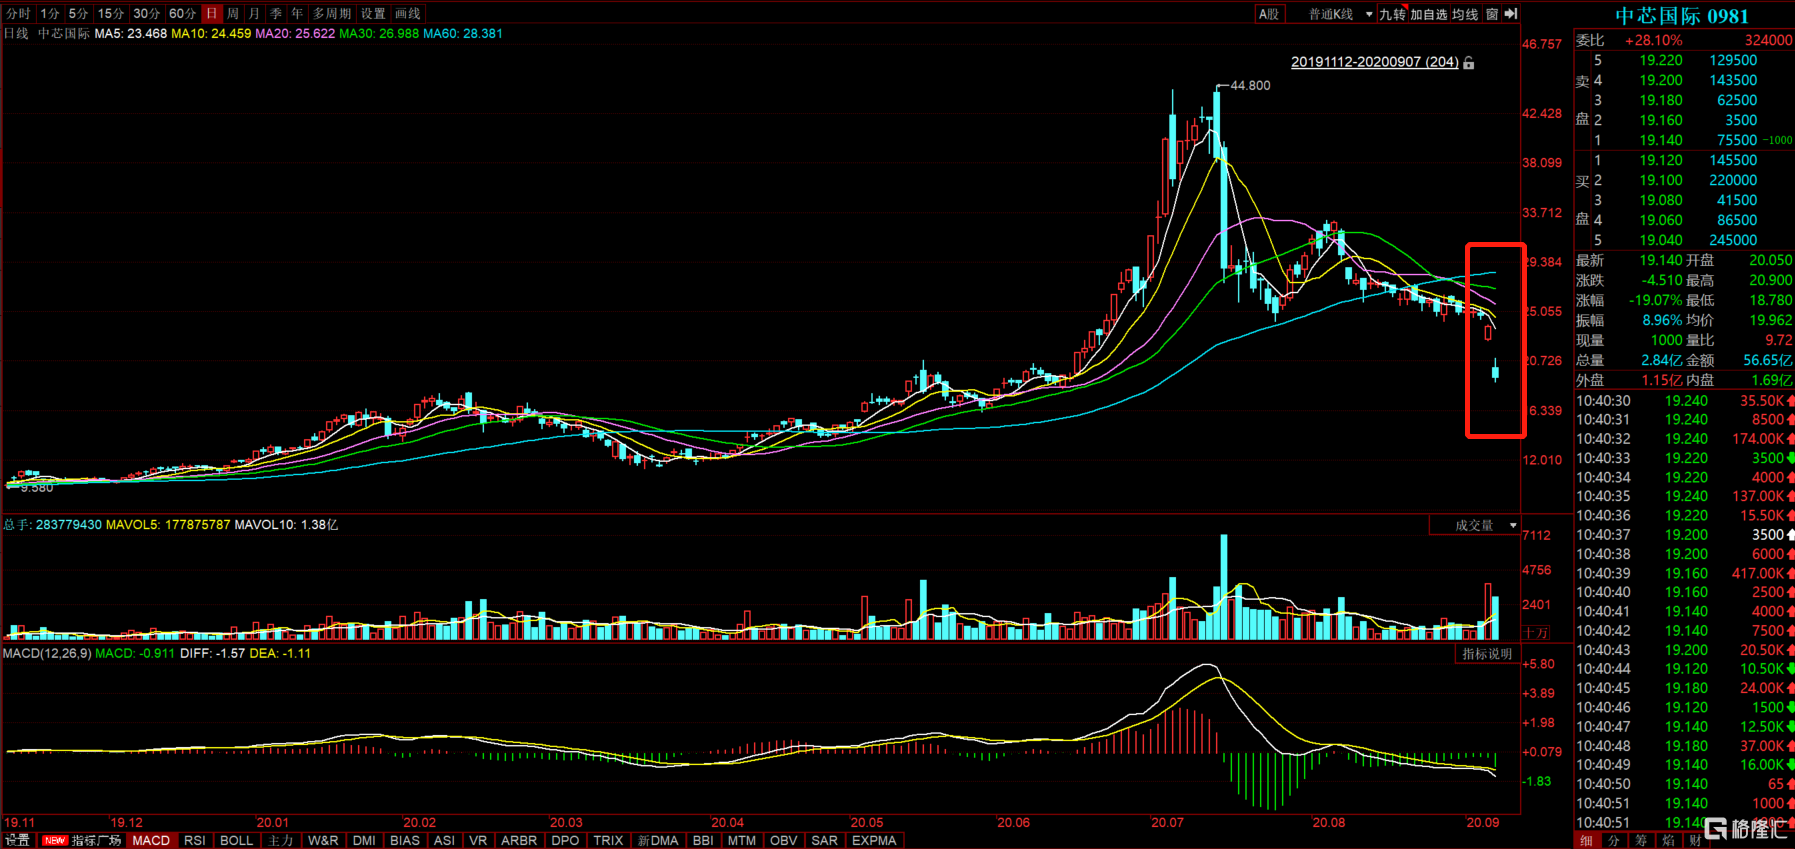Click the 窗 window layout icon

click(1492, 14)
